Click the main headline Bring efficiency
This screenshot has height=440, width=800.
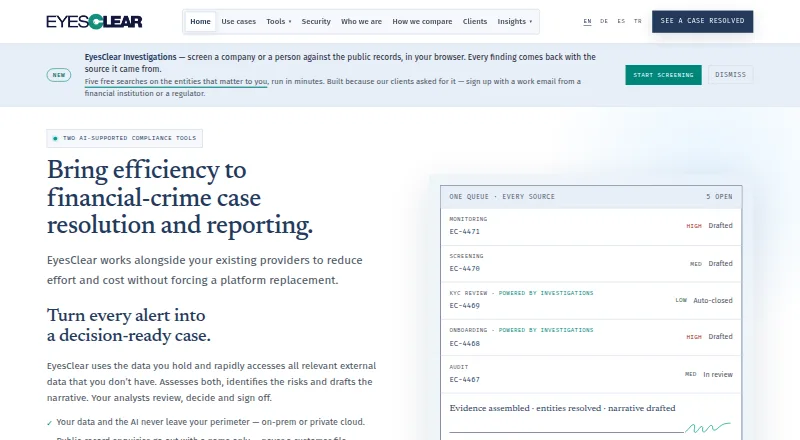(x=180, y=198)
